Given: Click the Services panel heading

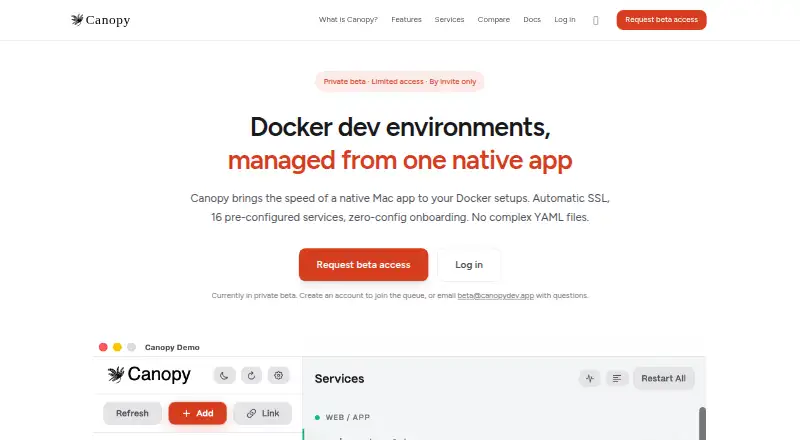Looking at the screenshot, I should point(339,379).
